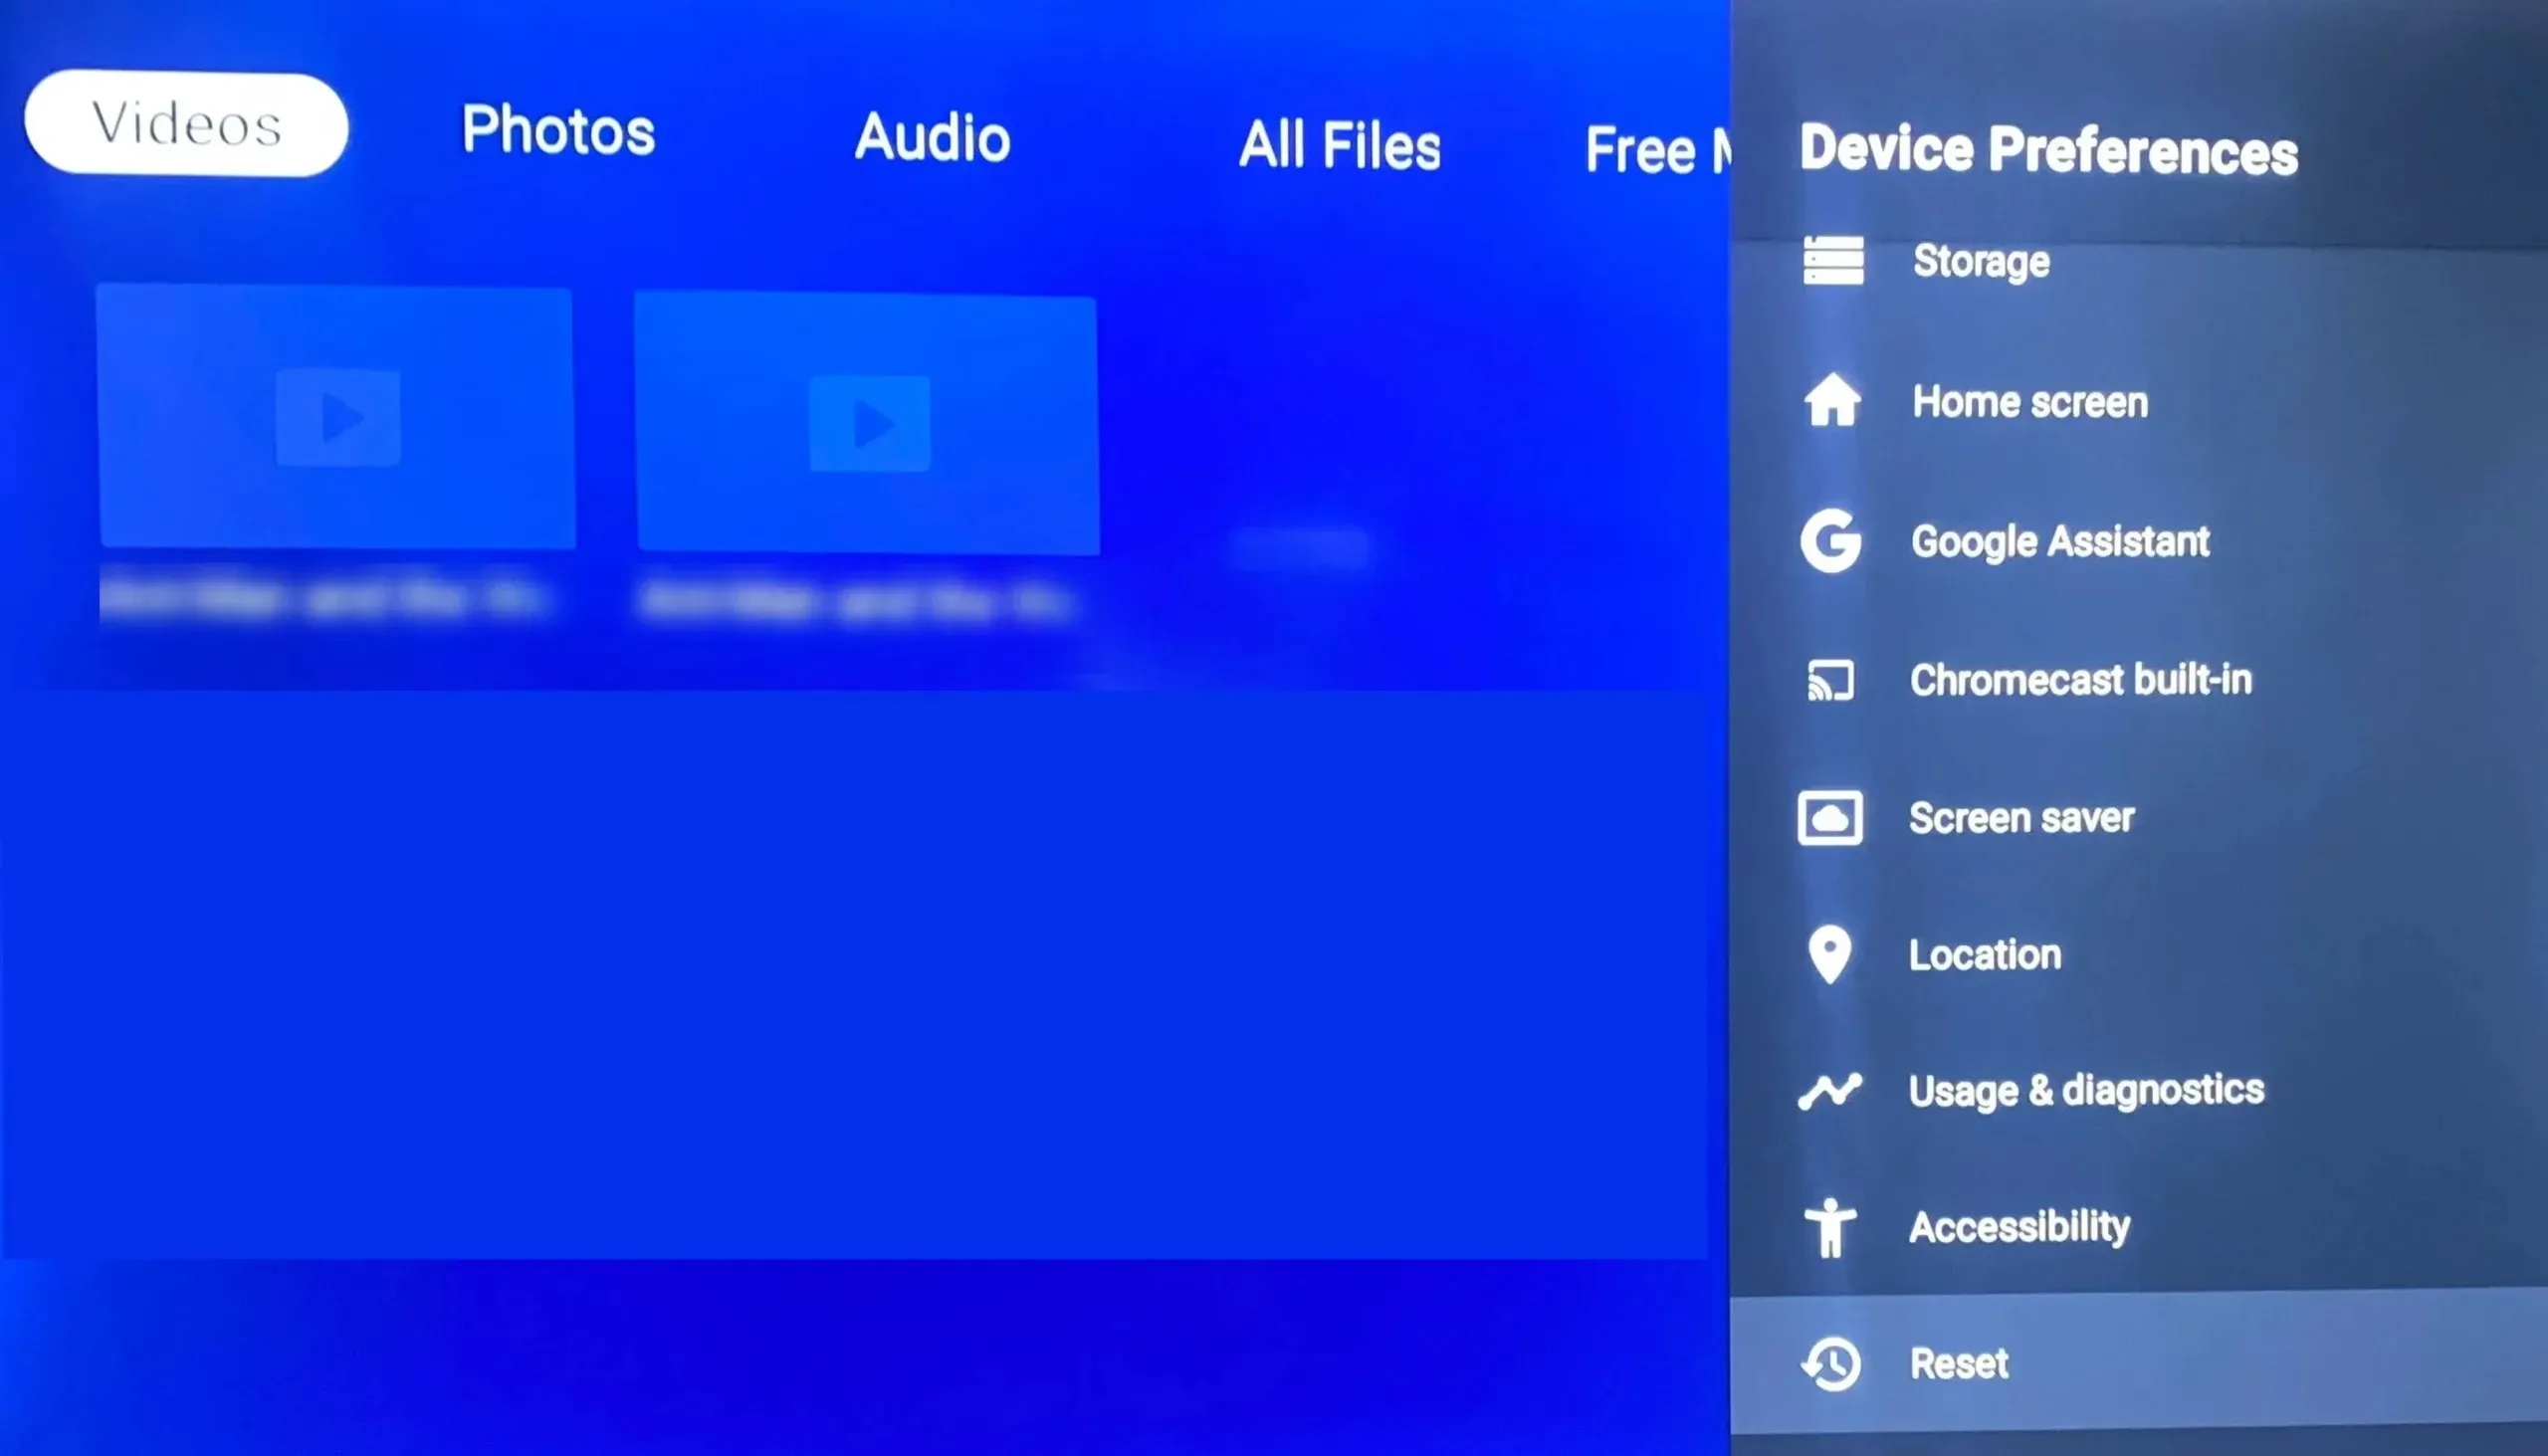The image size is (2548, 1456).
Task: Toggle Location services on/off
Action: [1985, 953]
